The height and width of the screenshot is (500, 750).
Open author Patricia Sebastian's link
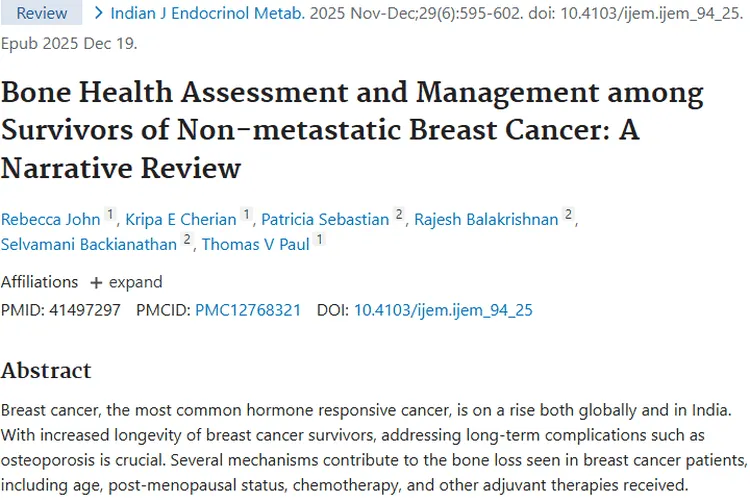[325, 219]
